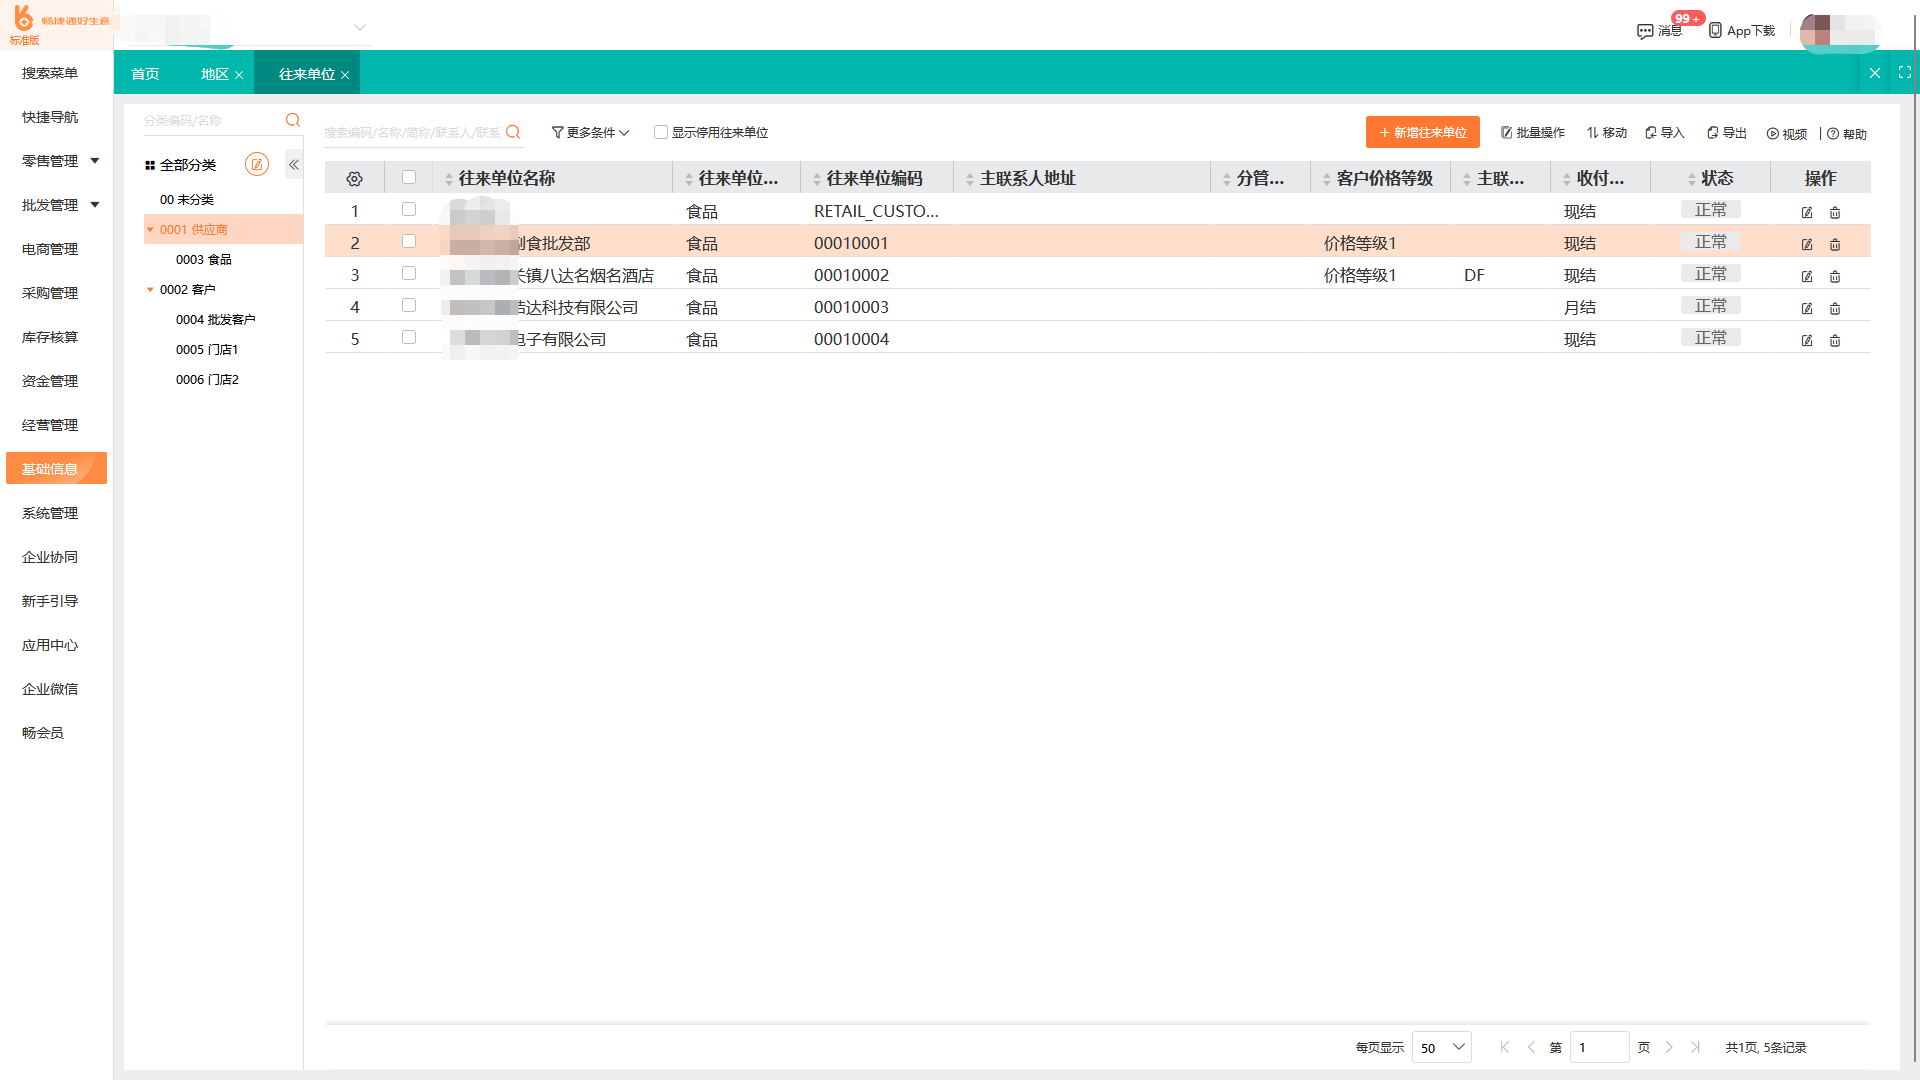Click the 新增往来单位 button
1920x1080 pixels.
(x=1424, y=131)
